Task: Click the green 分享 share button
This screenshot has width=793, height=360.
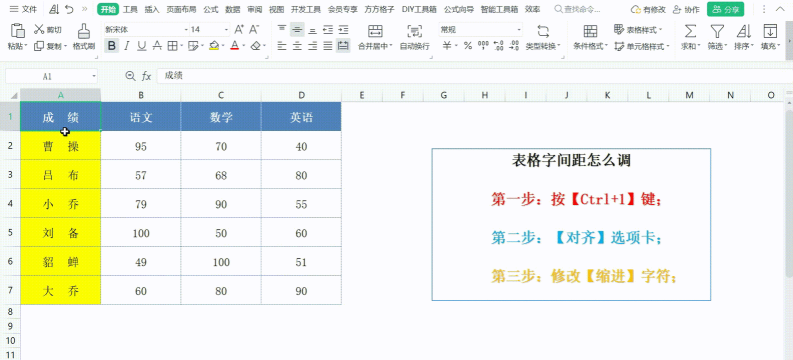Action: click(726, 9)
